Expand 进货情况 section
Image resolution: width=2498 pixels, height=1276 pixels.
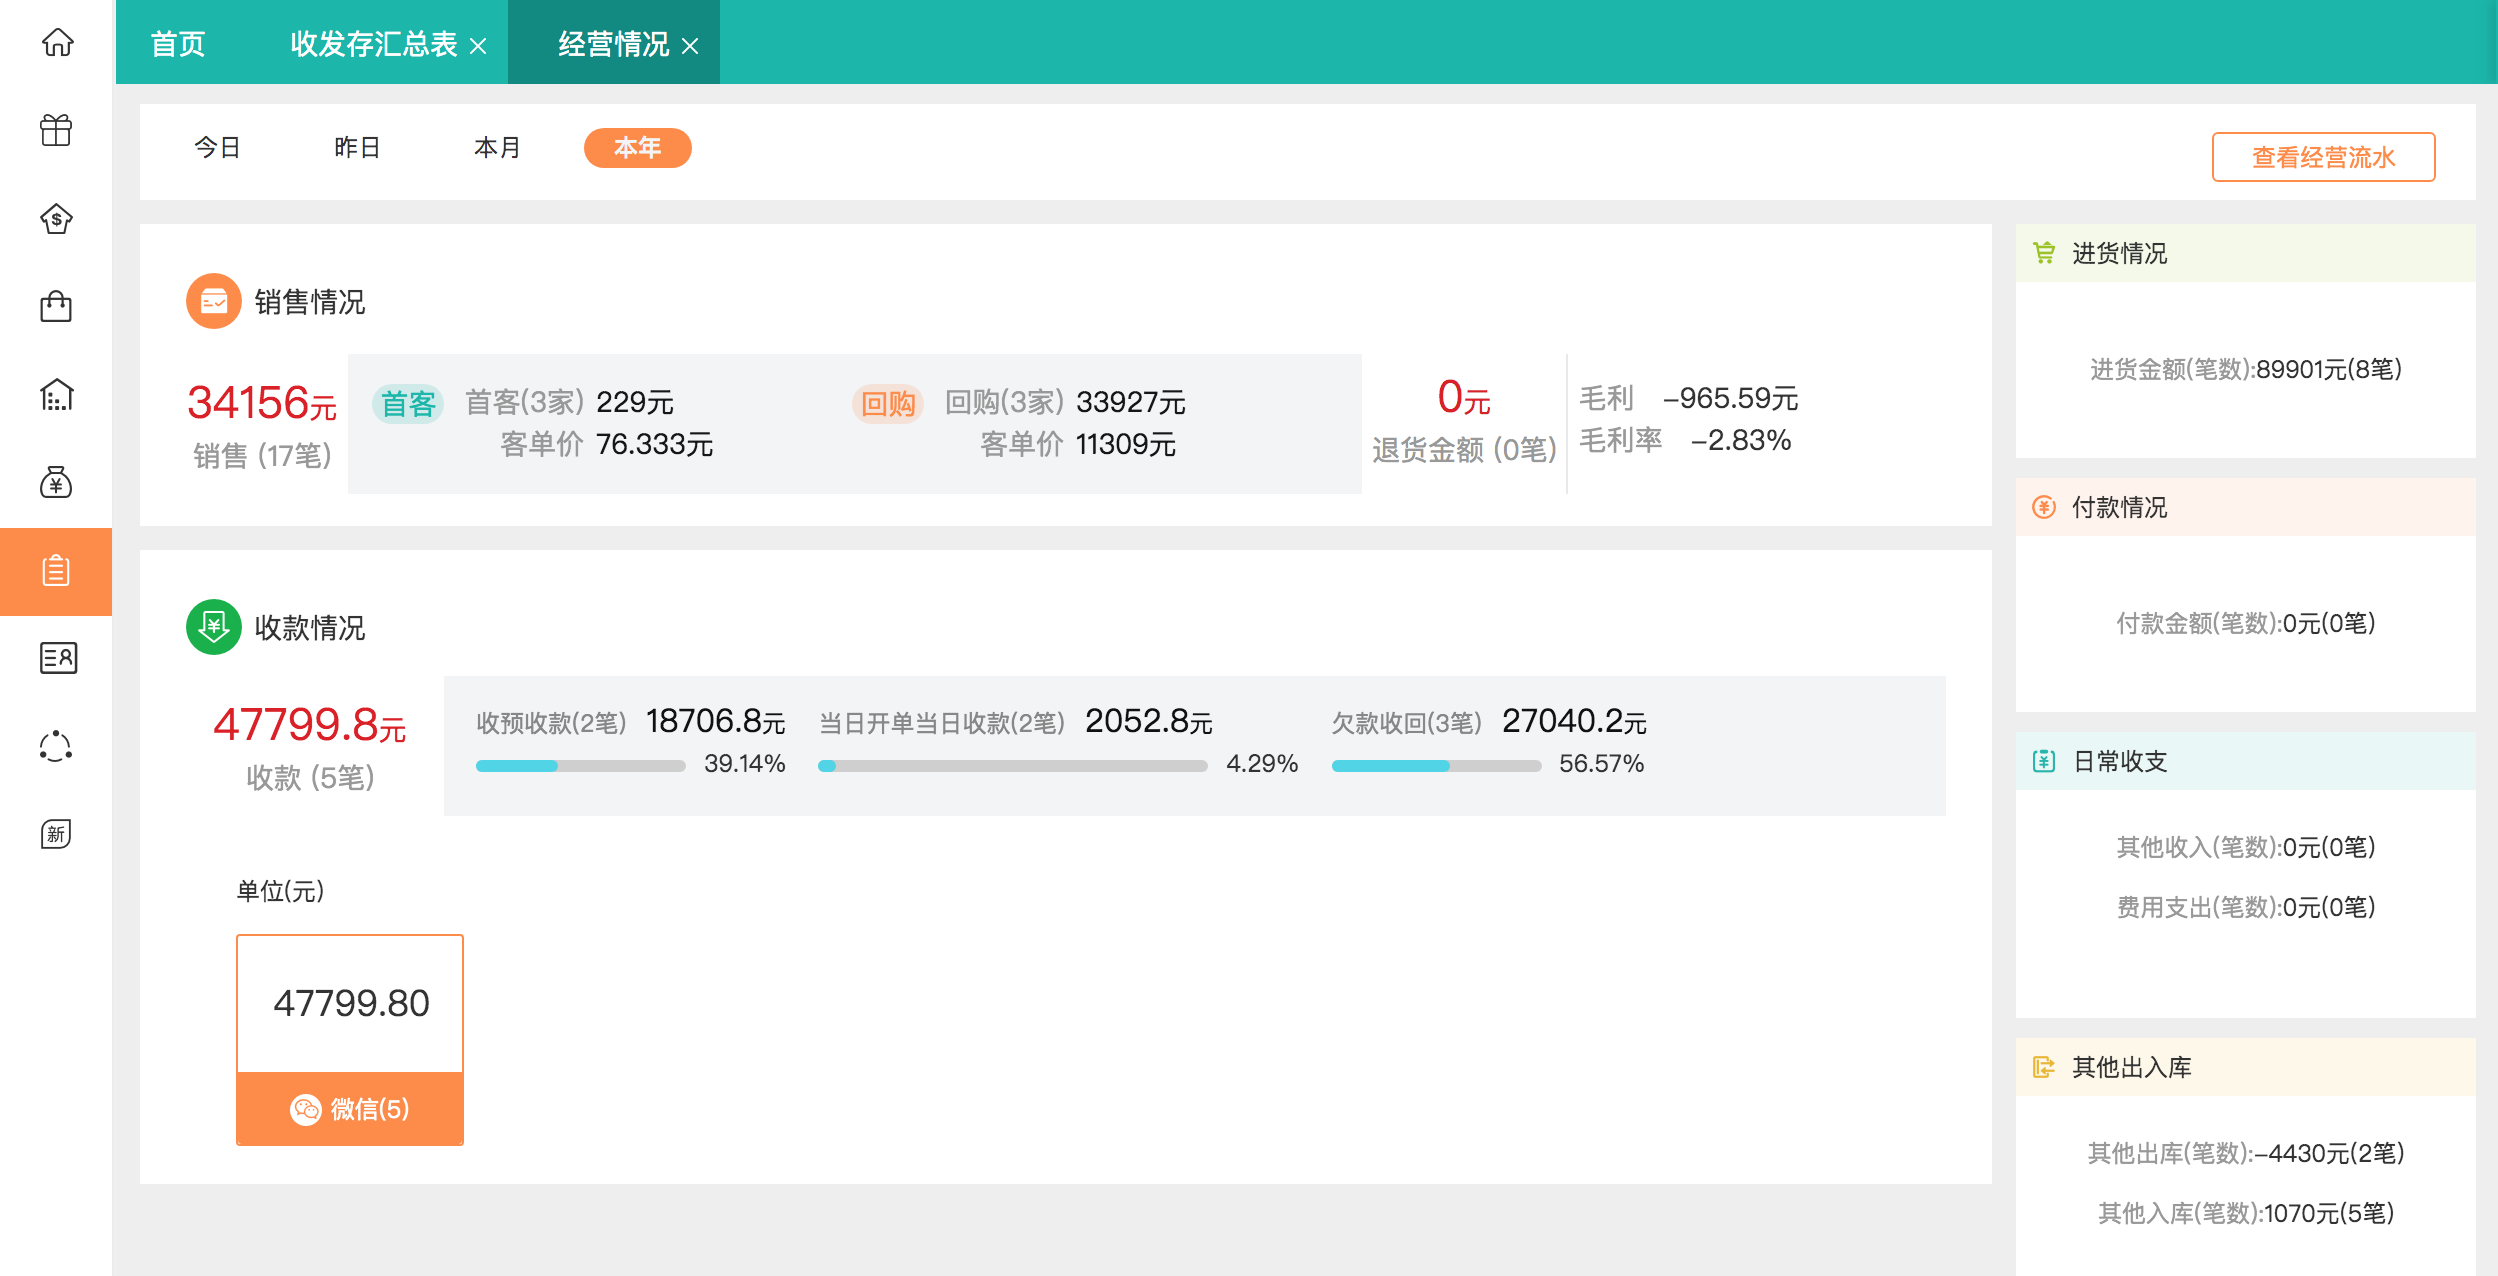pos(2116,252)
